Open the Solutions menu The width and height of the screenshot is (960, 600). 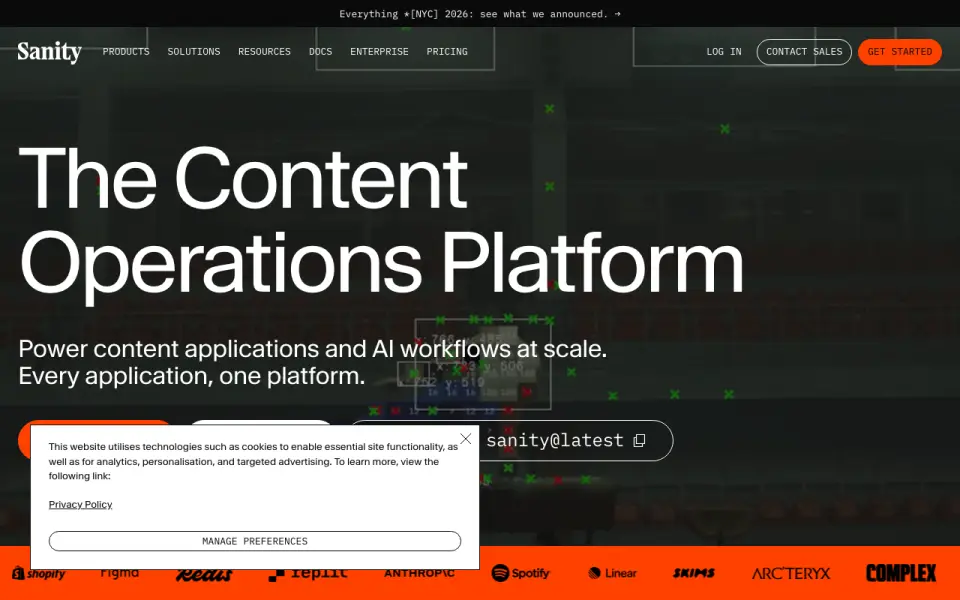(x=193, y=52)
